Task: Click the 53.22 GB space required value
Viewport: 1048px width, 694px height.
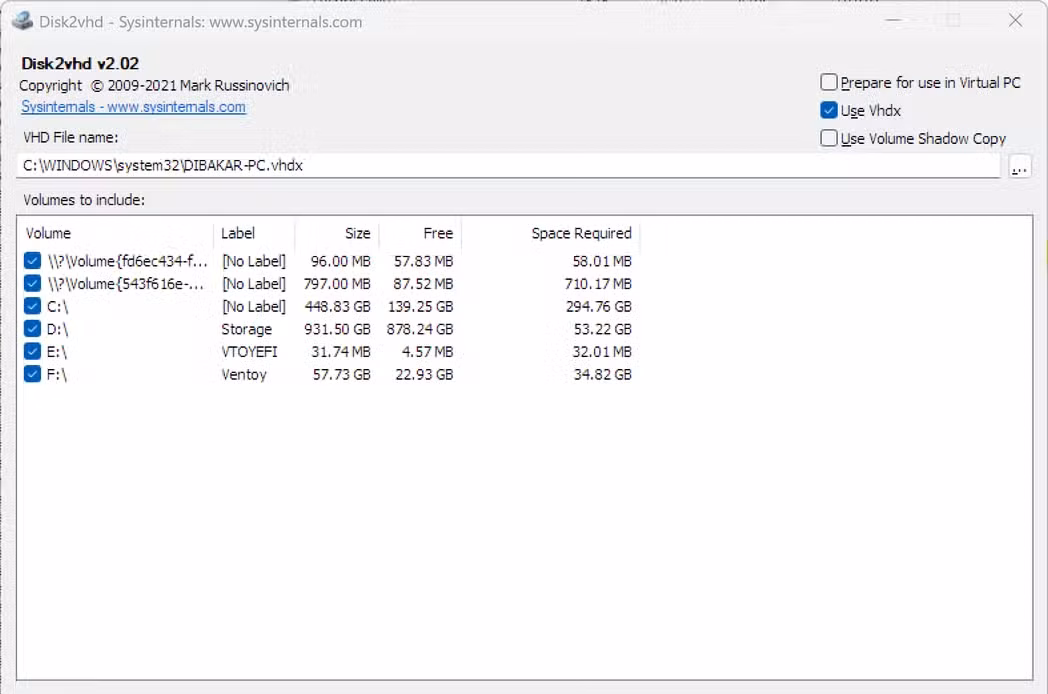Action: (603, 330)
